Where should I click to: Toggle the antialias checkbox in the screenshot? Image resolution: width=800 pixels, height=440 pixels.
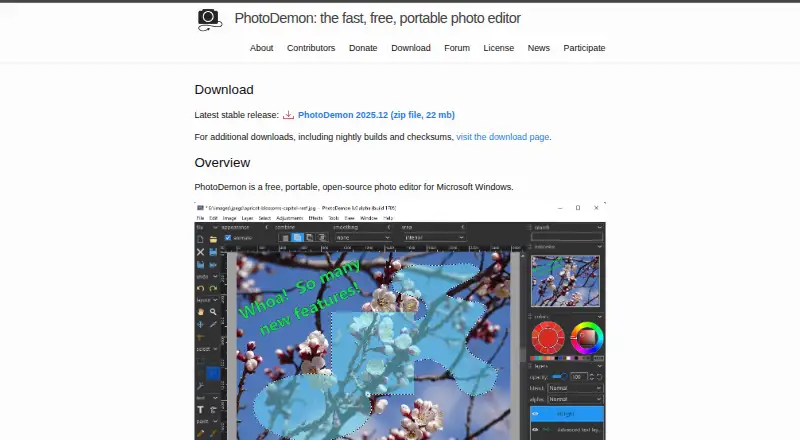coord(228,238)
